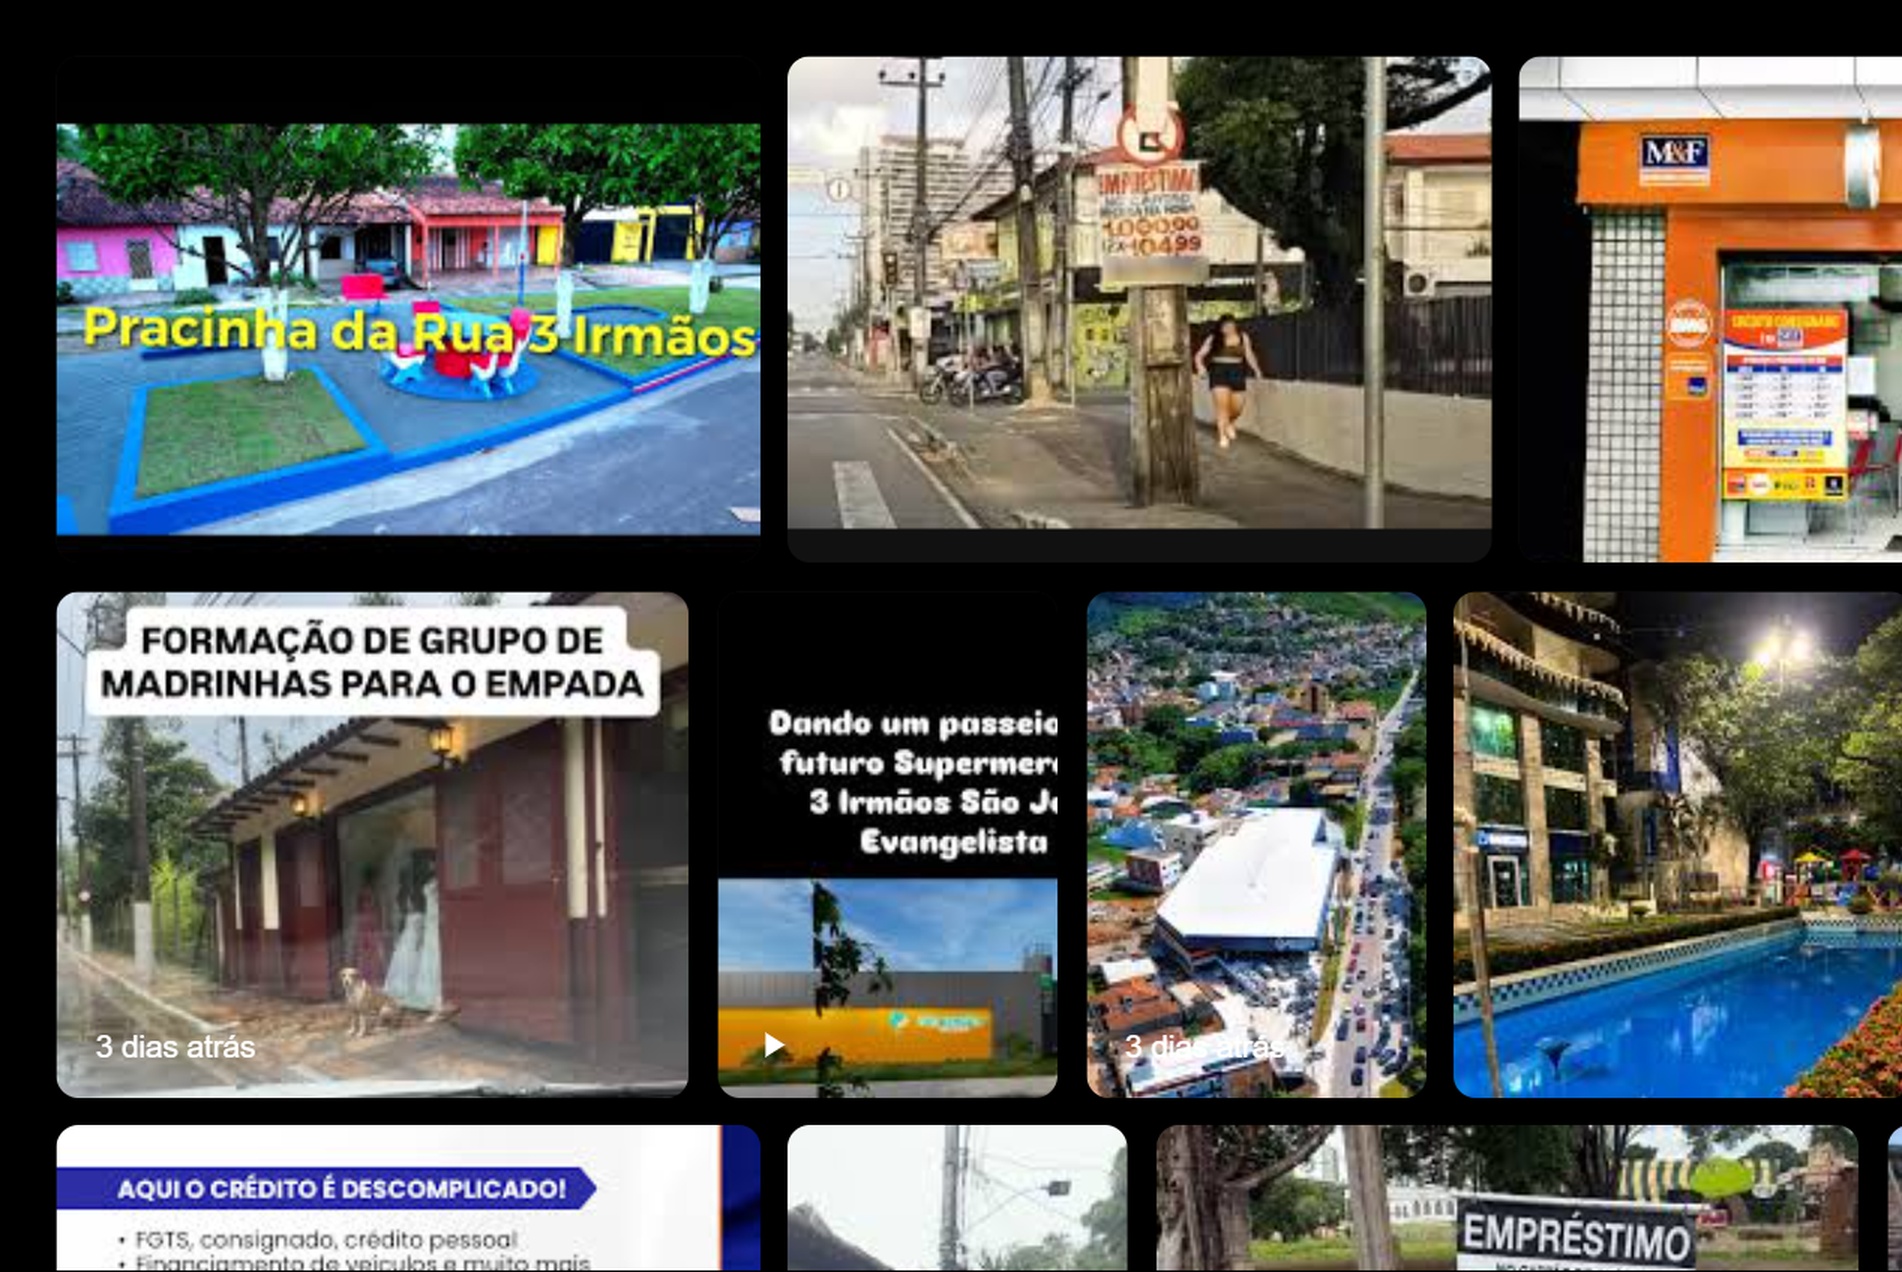1902x1272 pixels.
Task: Click the M&F logo sign
Action: (1674, 155)
